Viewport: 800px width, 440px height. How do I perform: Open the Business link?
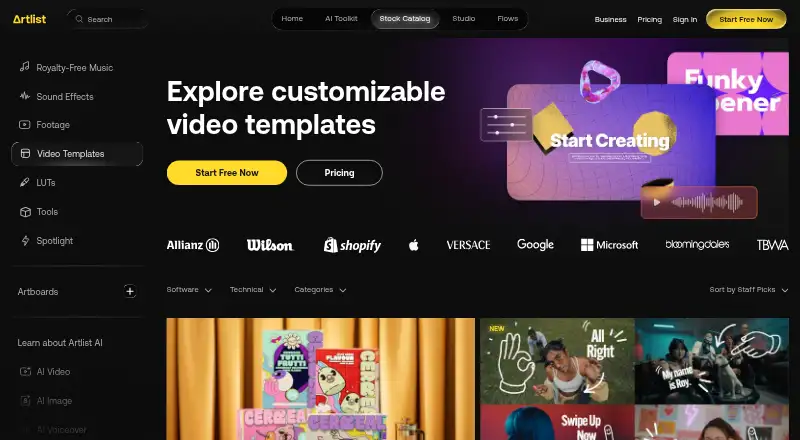[x=610, y=19]
